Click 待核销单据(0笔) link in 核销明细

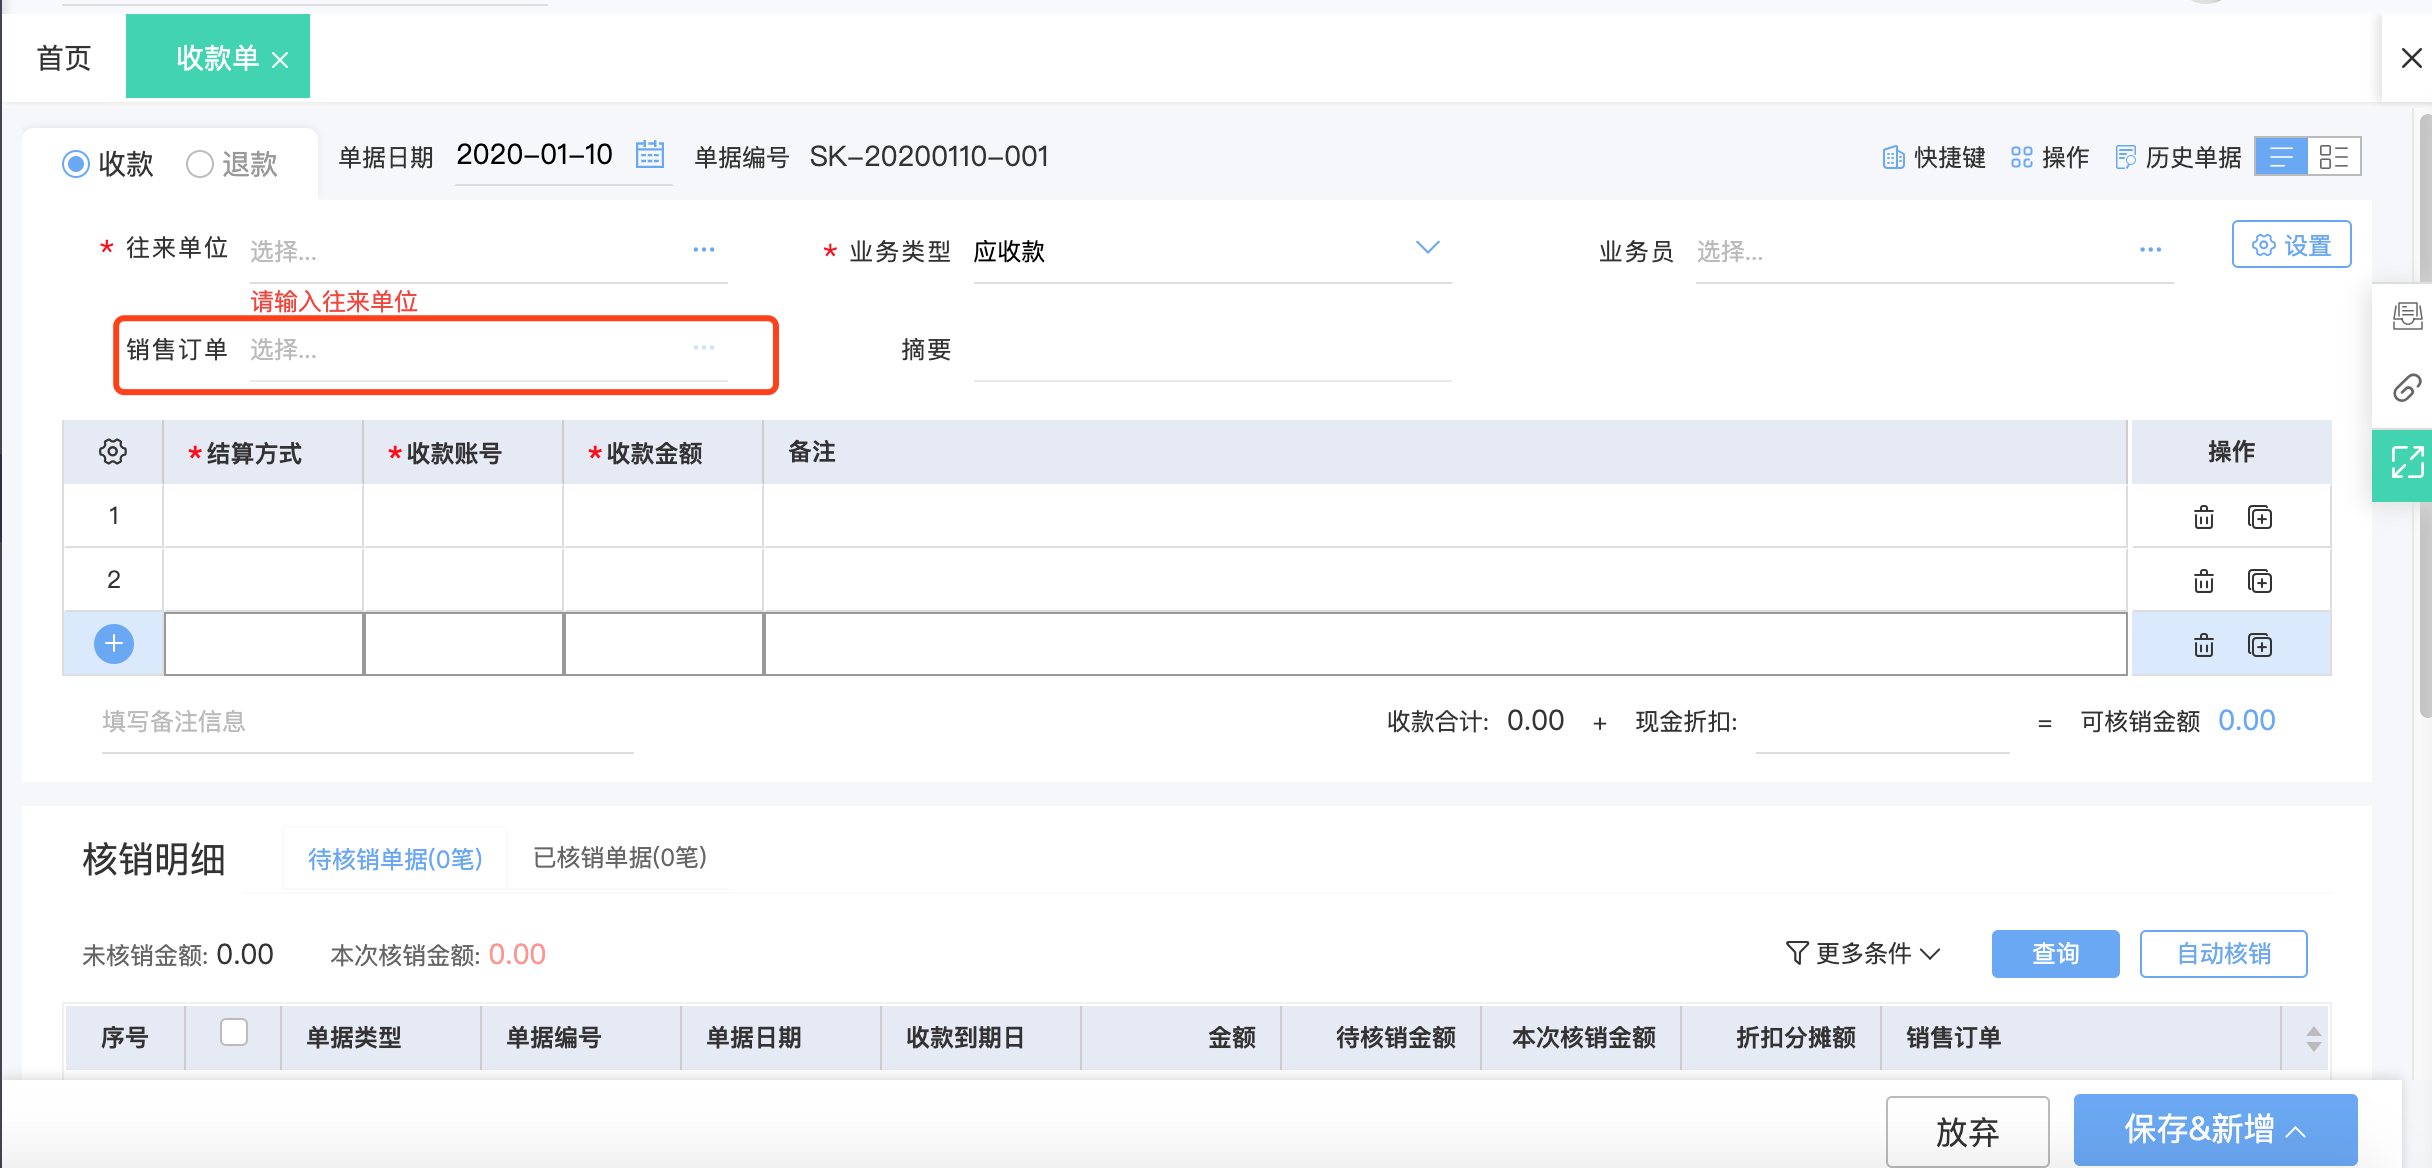[x=391, y=858]
